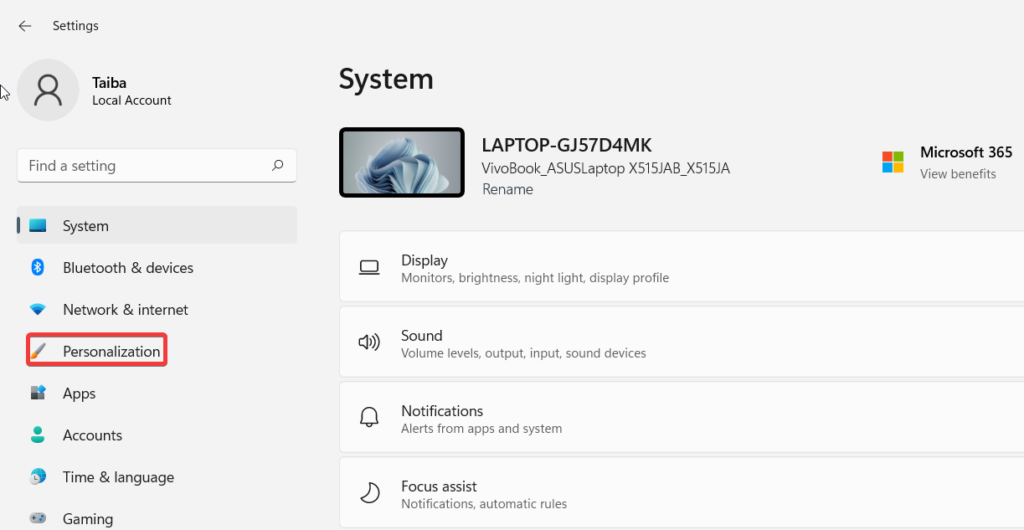Click the LAPTOP-GJ57D4MK device name
1024x530 pixels.
tap(566, 145)
